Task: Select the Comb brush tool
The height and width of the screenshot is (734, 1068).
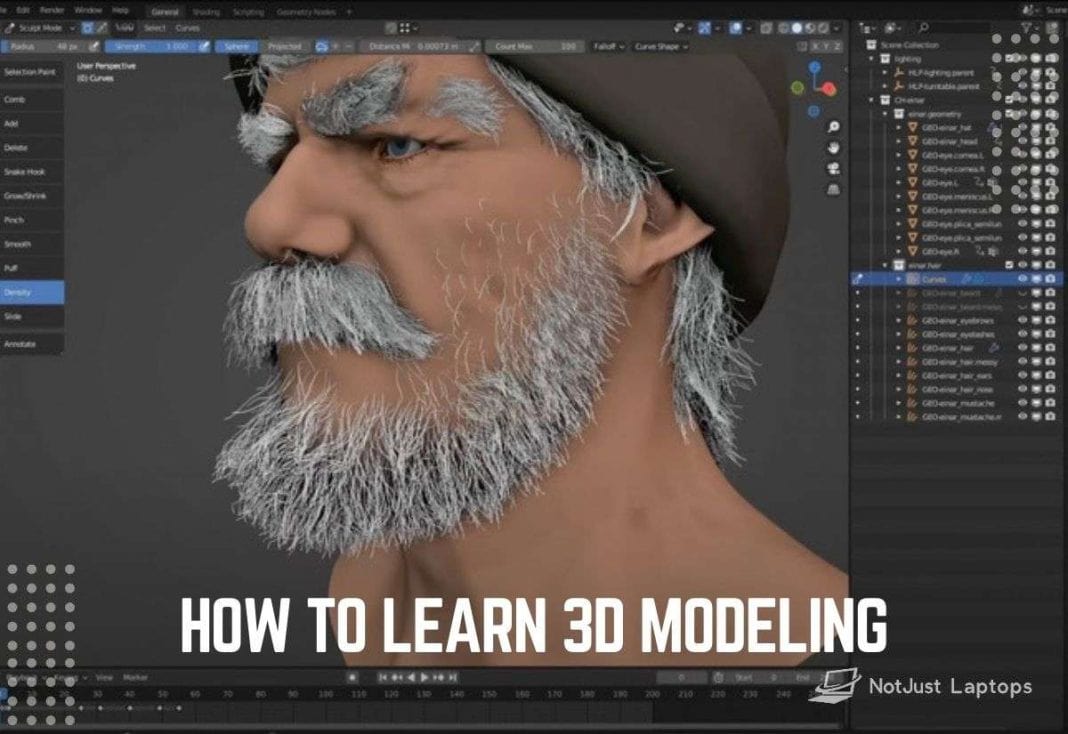Action: tap(30, 99)
